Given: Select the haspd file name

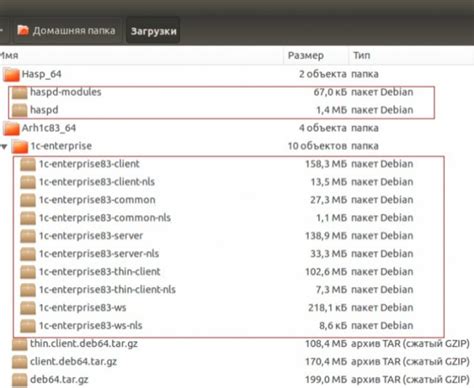Looking at the screenshot, I should click(44, 110).
